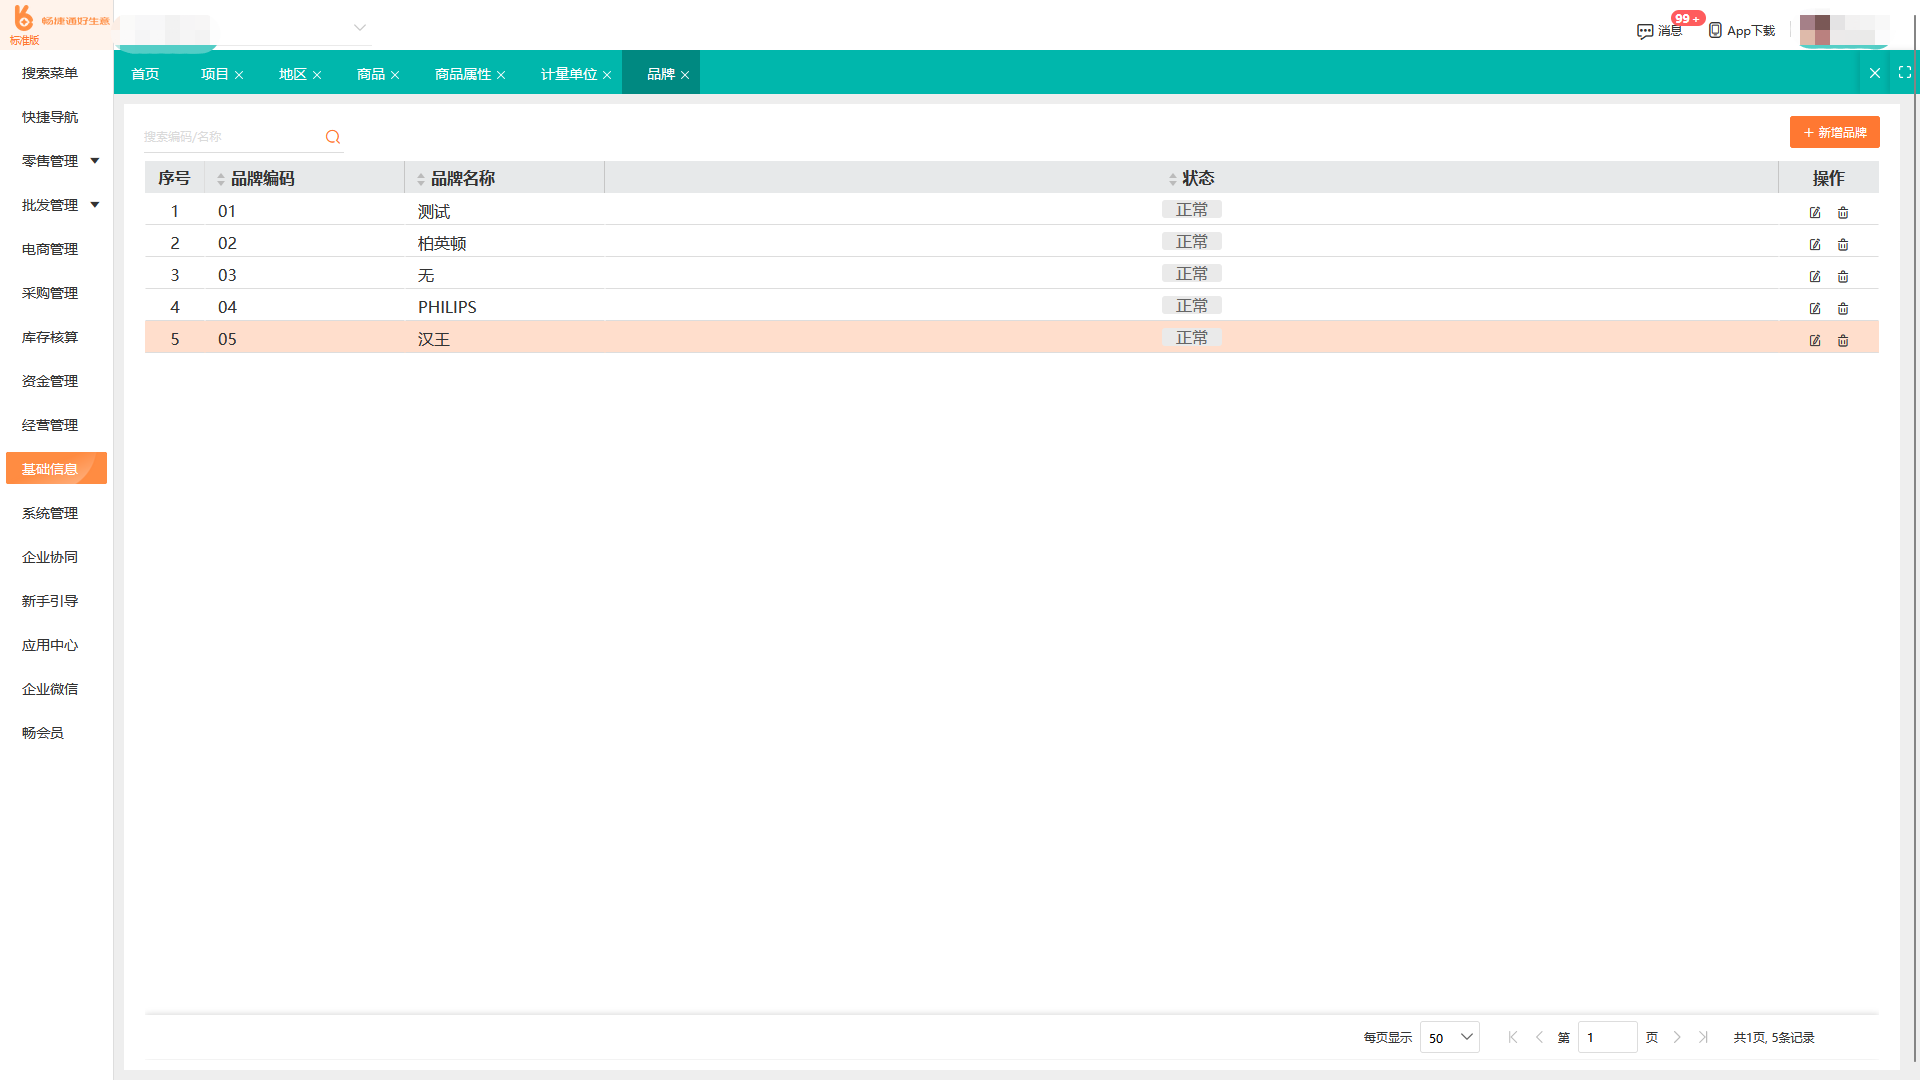This screenshot has height=1080, width=1920.
Task: Click the 品牌 tab item
Action: (662, 73)
